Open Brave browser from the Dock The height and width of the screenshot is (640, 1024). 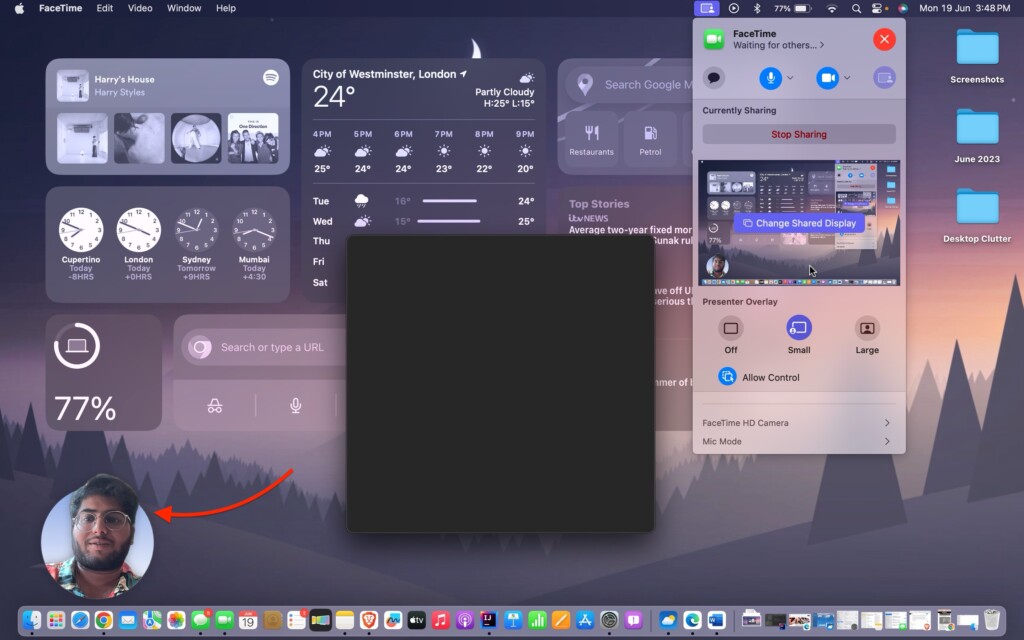point(369,620)
